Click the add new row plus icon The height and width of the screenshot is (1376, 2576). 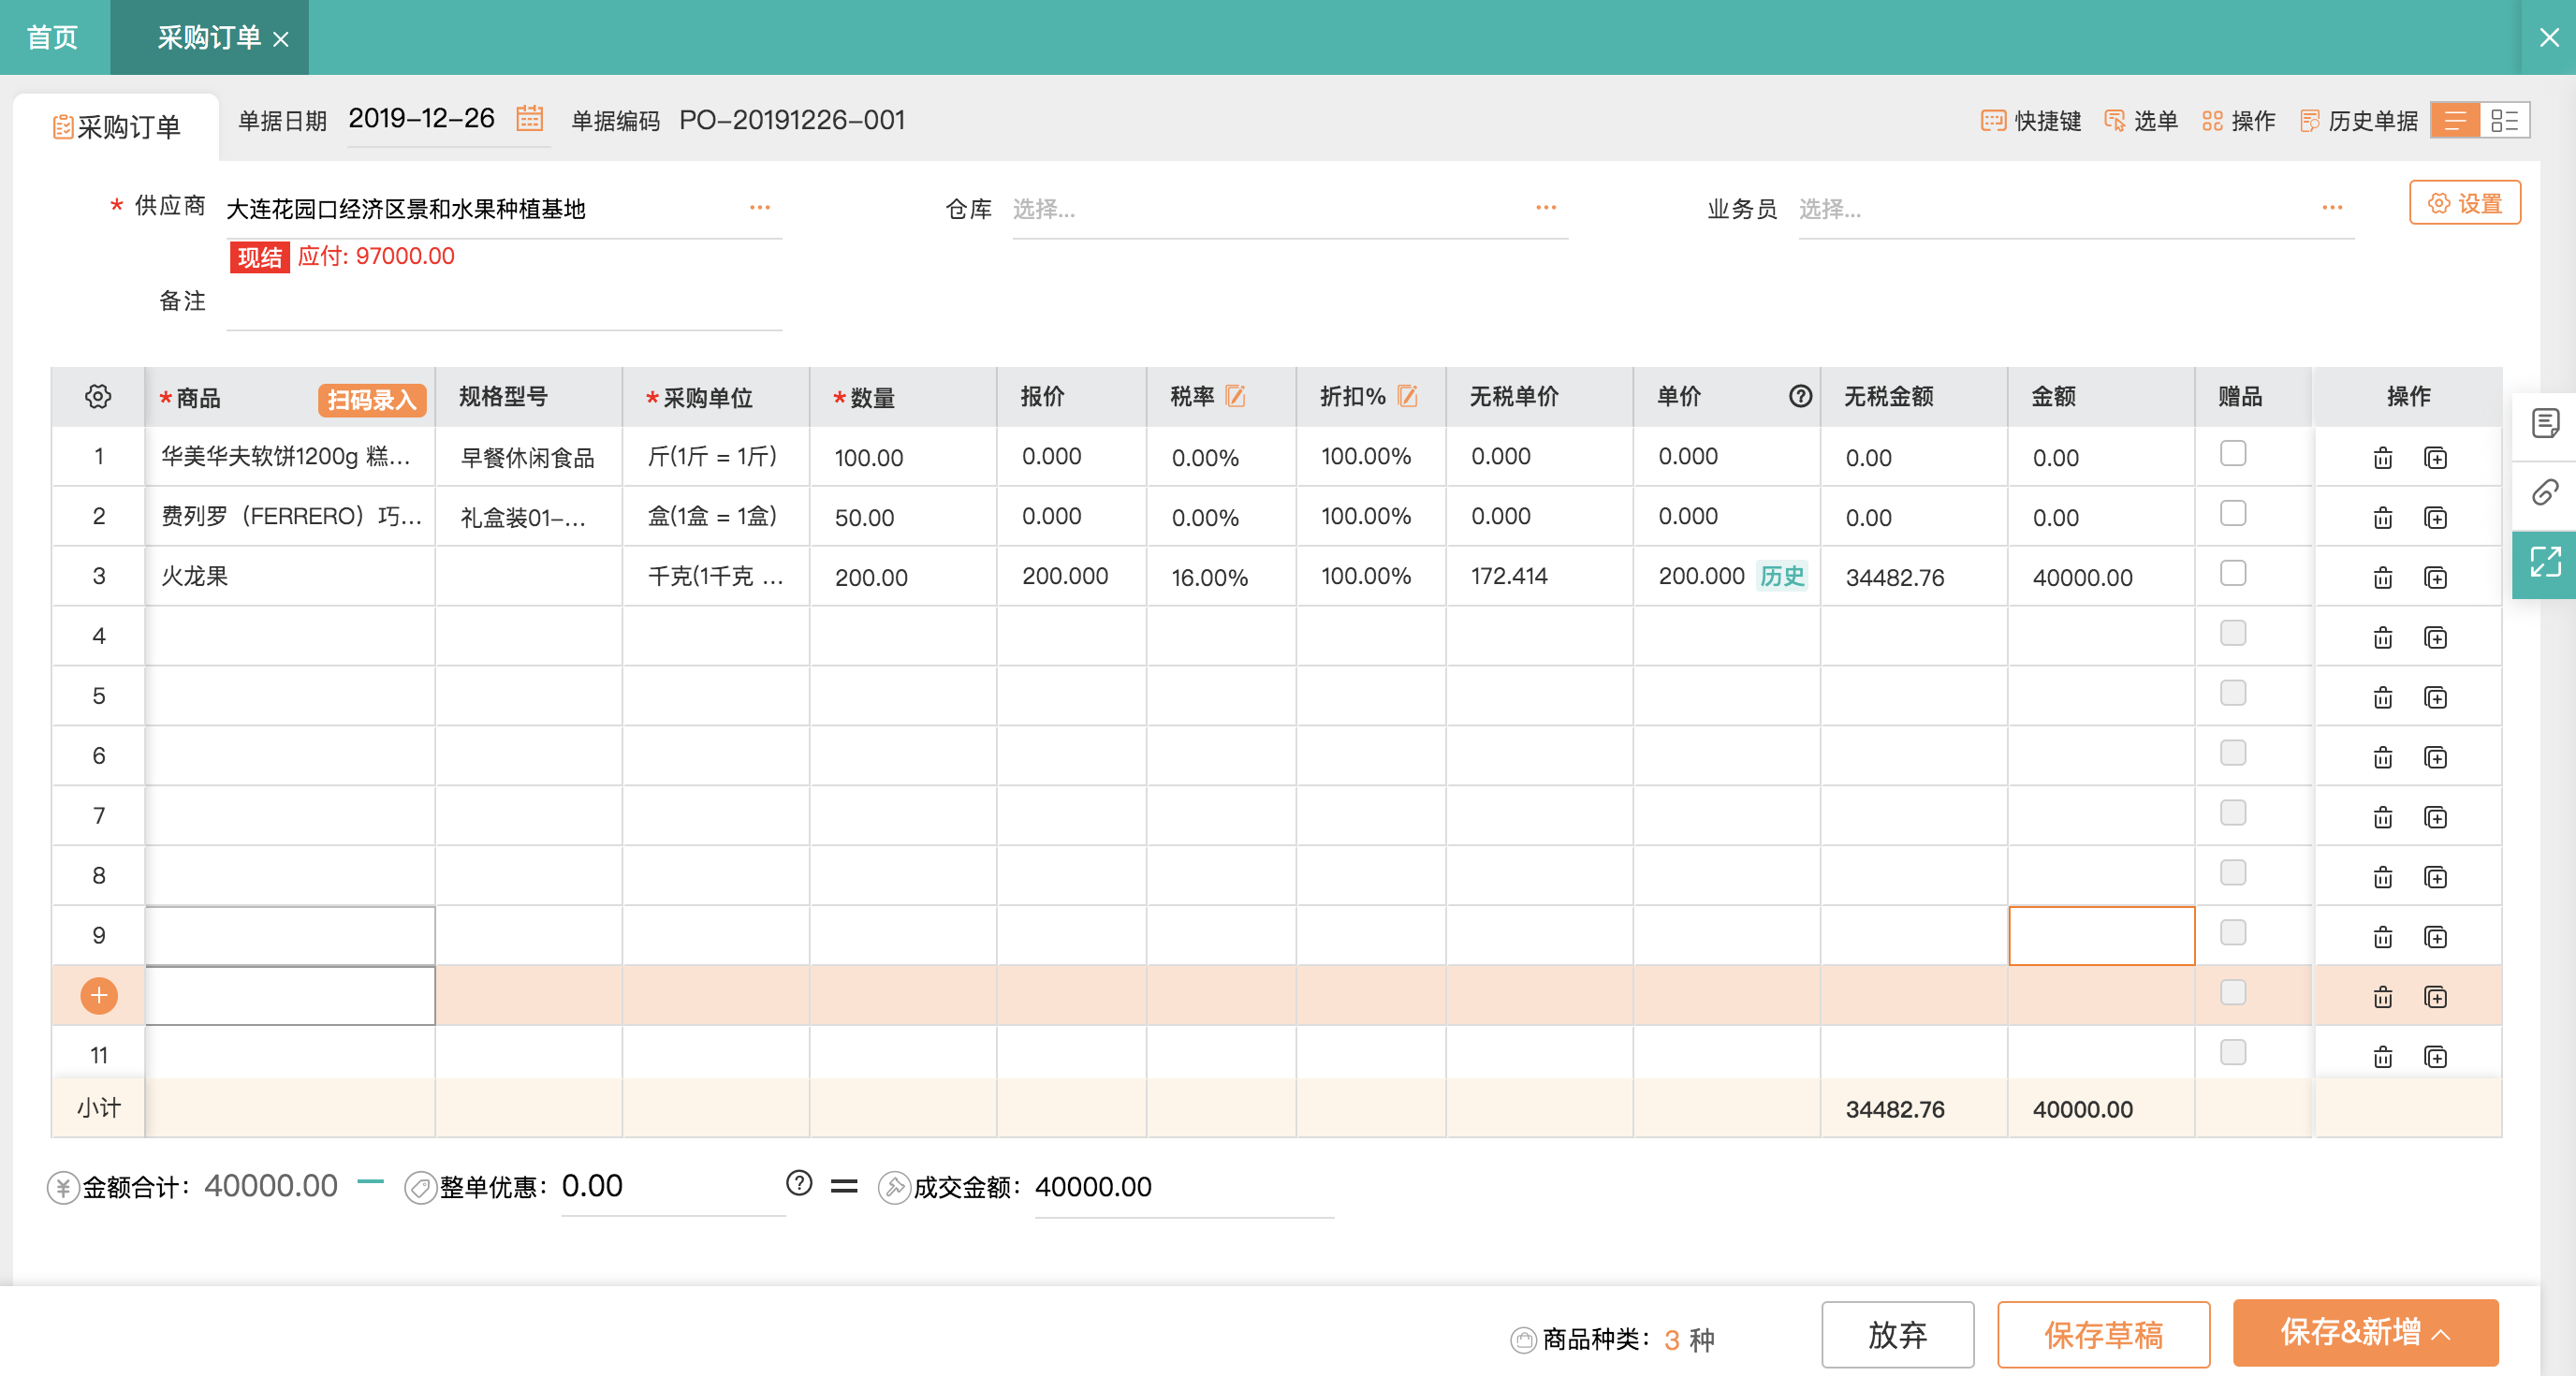click(99, 993)
